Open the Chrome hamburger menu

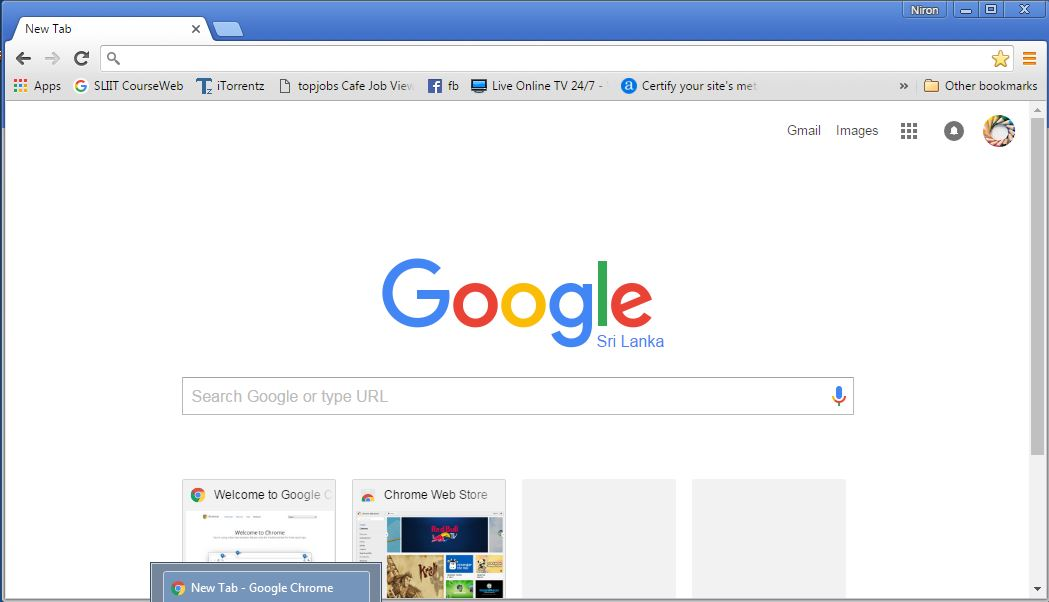click(x=1030, y=59)
